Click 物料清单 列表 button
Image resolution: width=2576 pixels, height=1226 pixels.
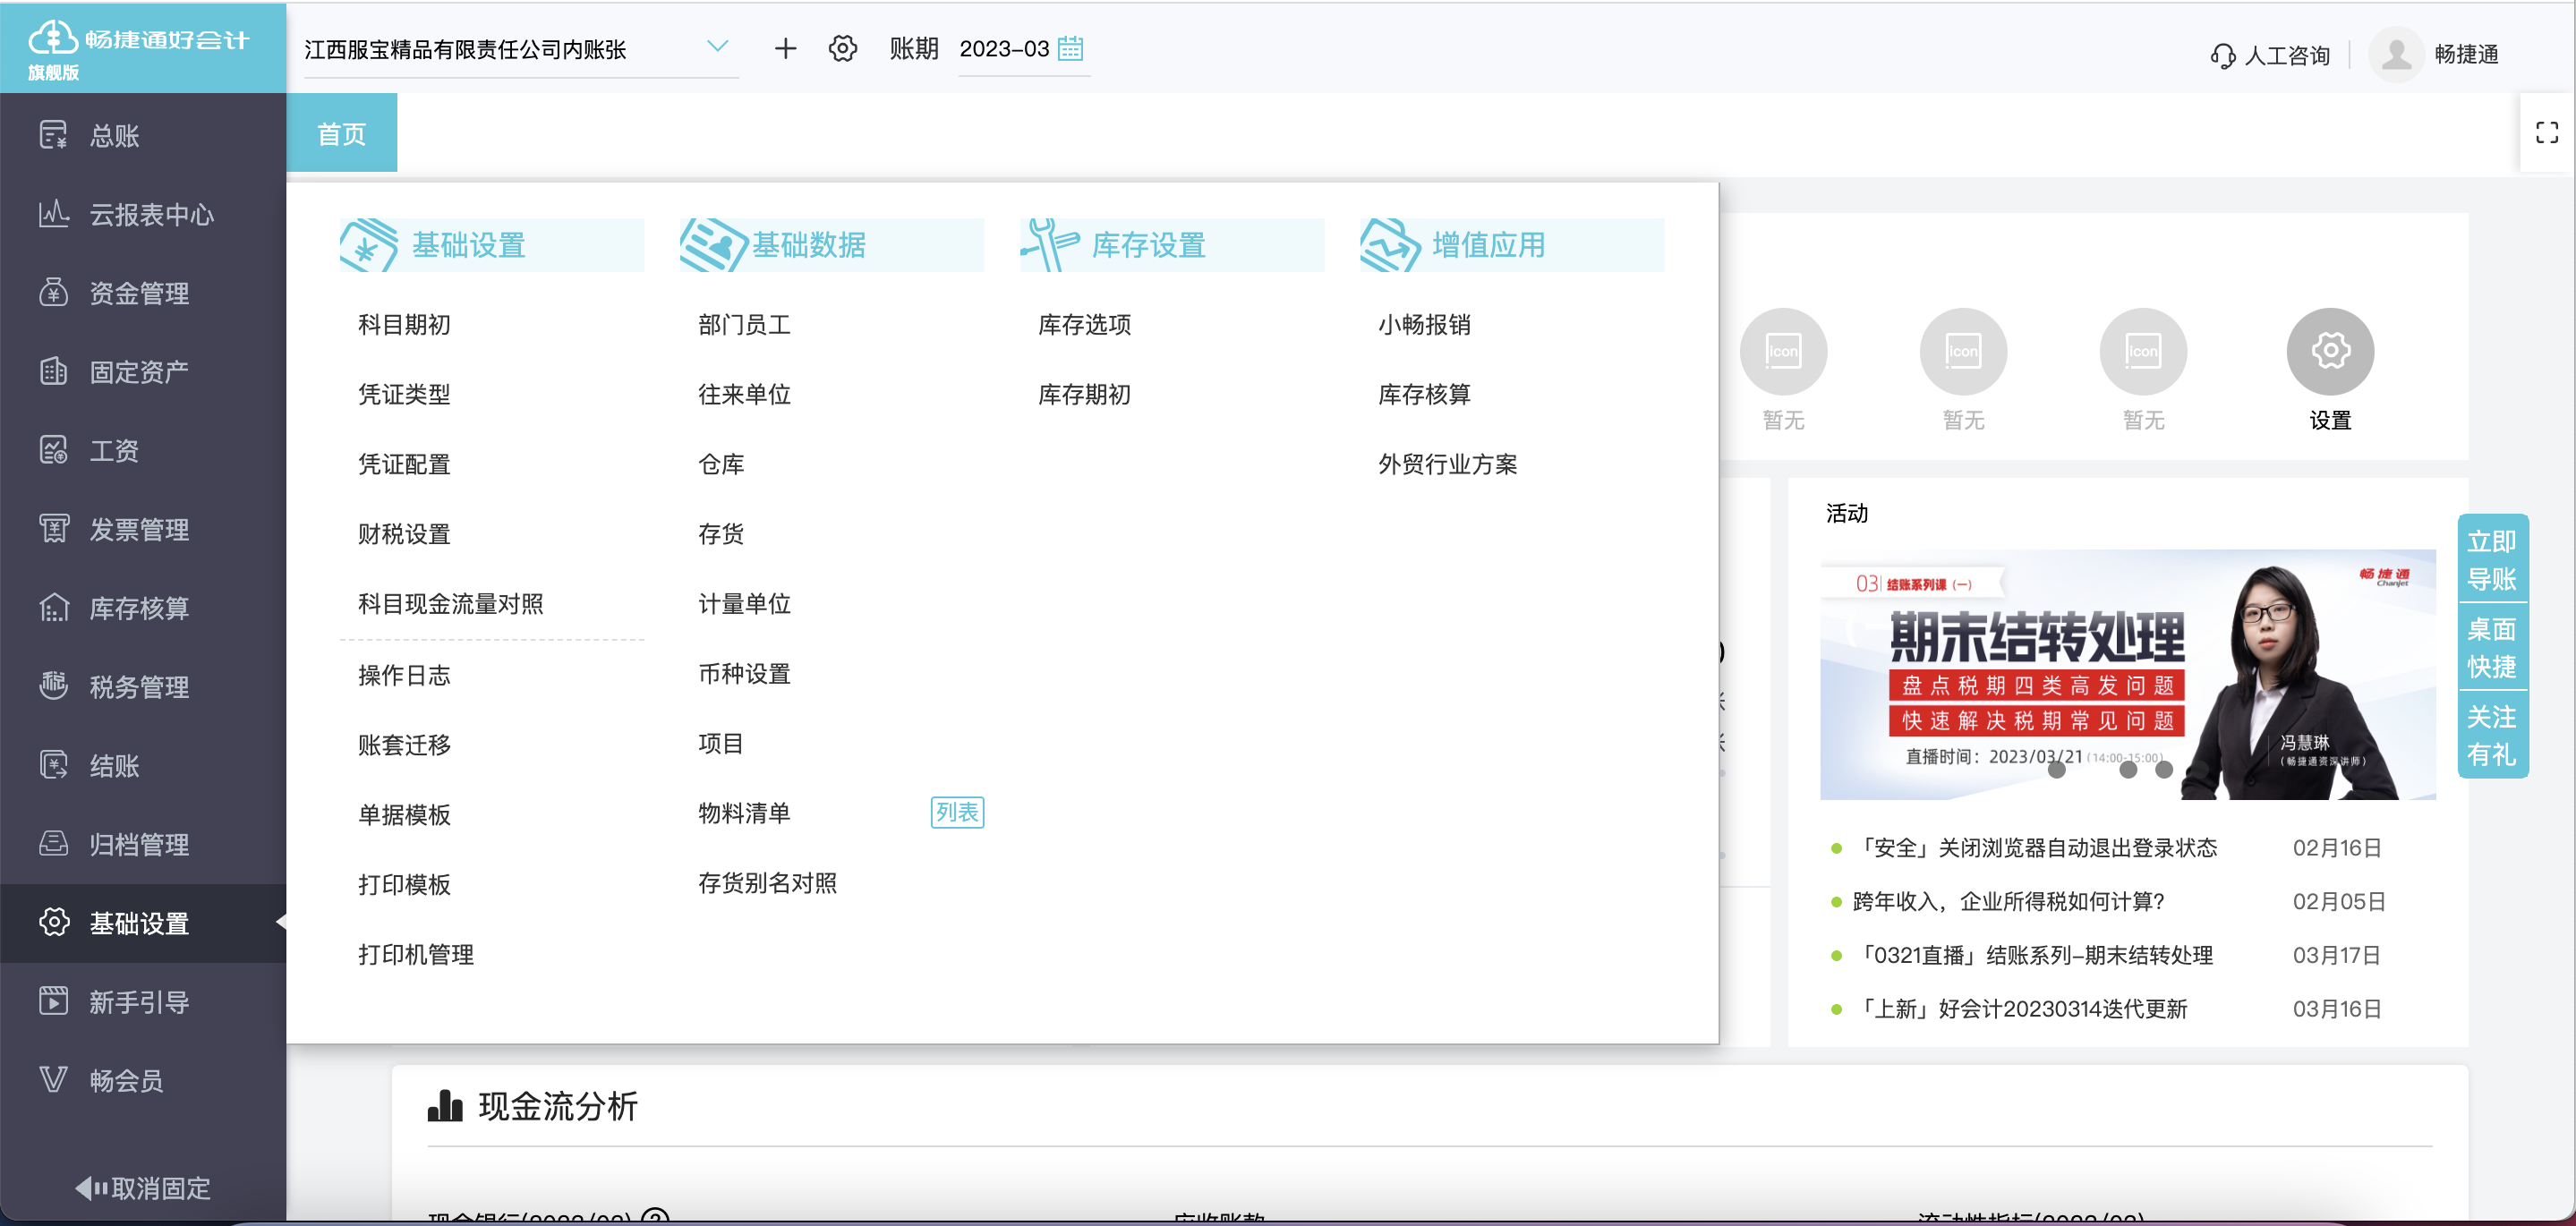[x=960, y=812]
